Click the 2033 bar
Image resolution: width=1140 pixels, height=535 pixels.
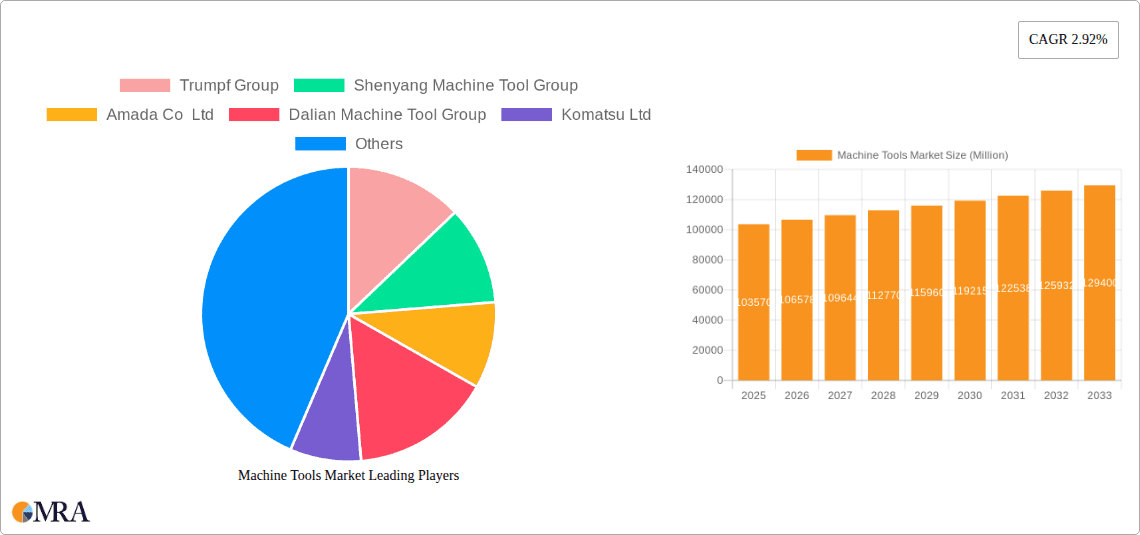[1099, 283]
